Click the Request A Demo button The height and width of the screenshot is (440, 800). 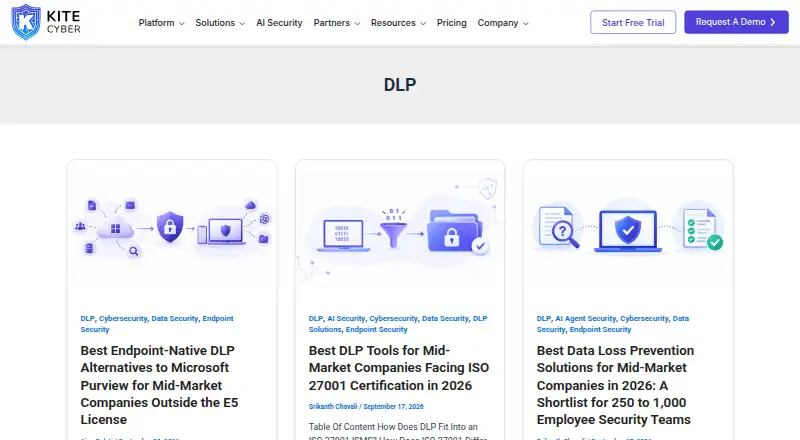coord(736,22)
